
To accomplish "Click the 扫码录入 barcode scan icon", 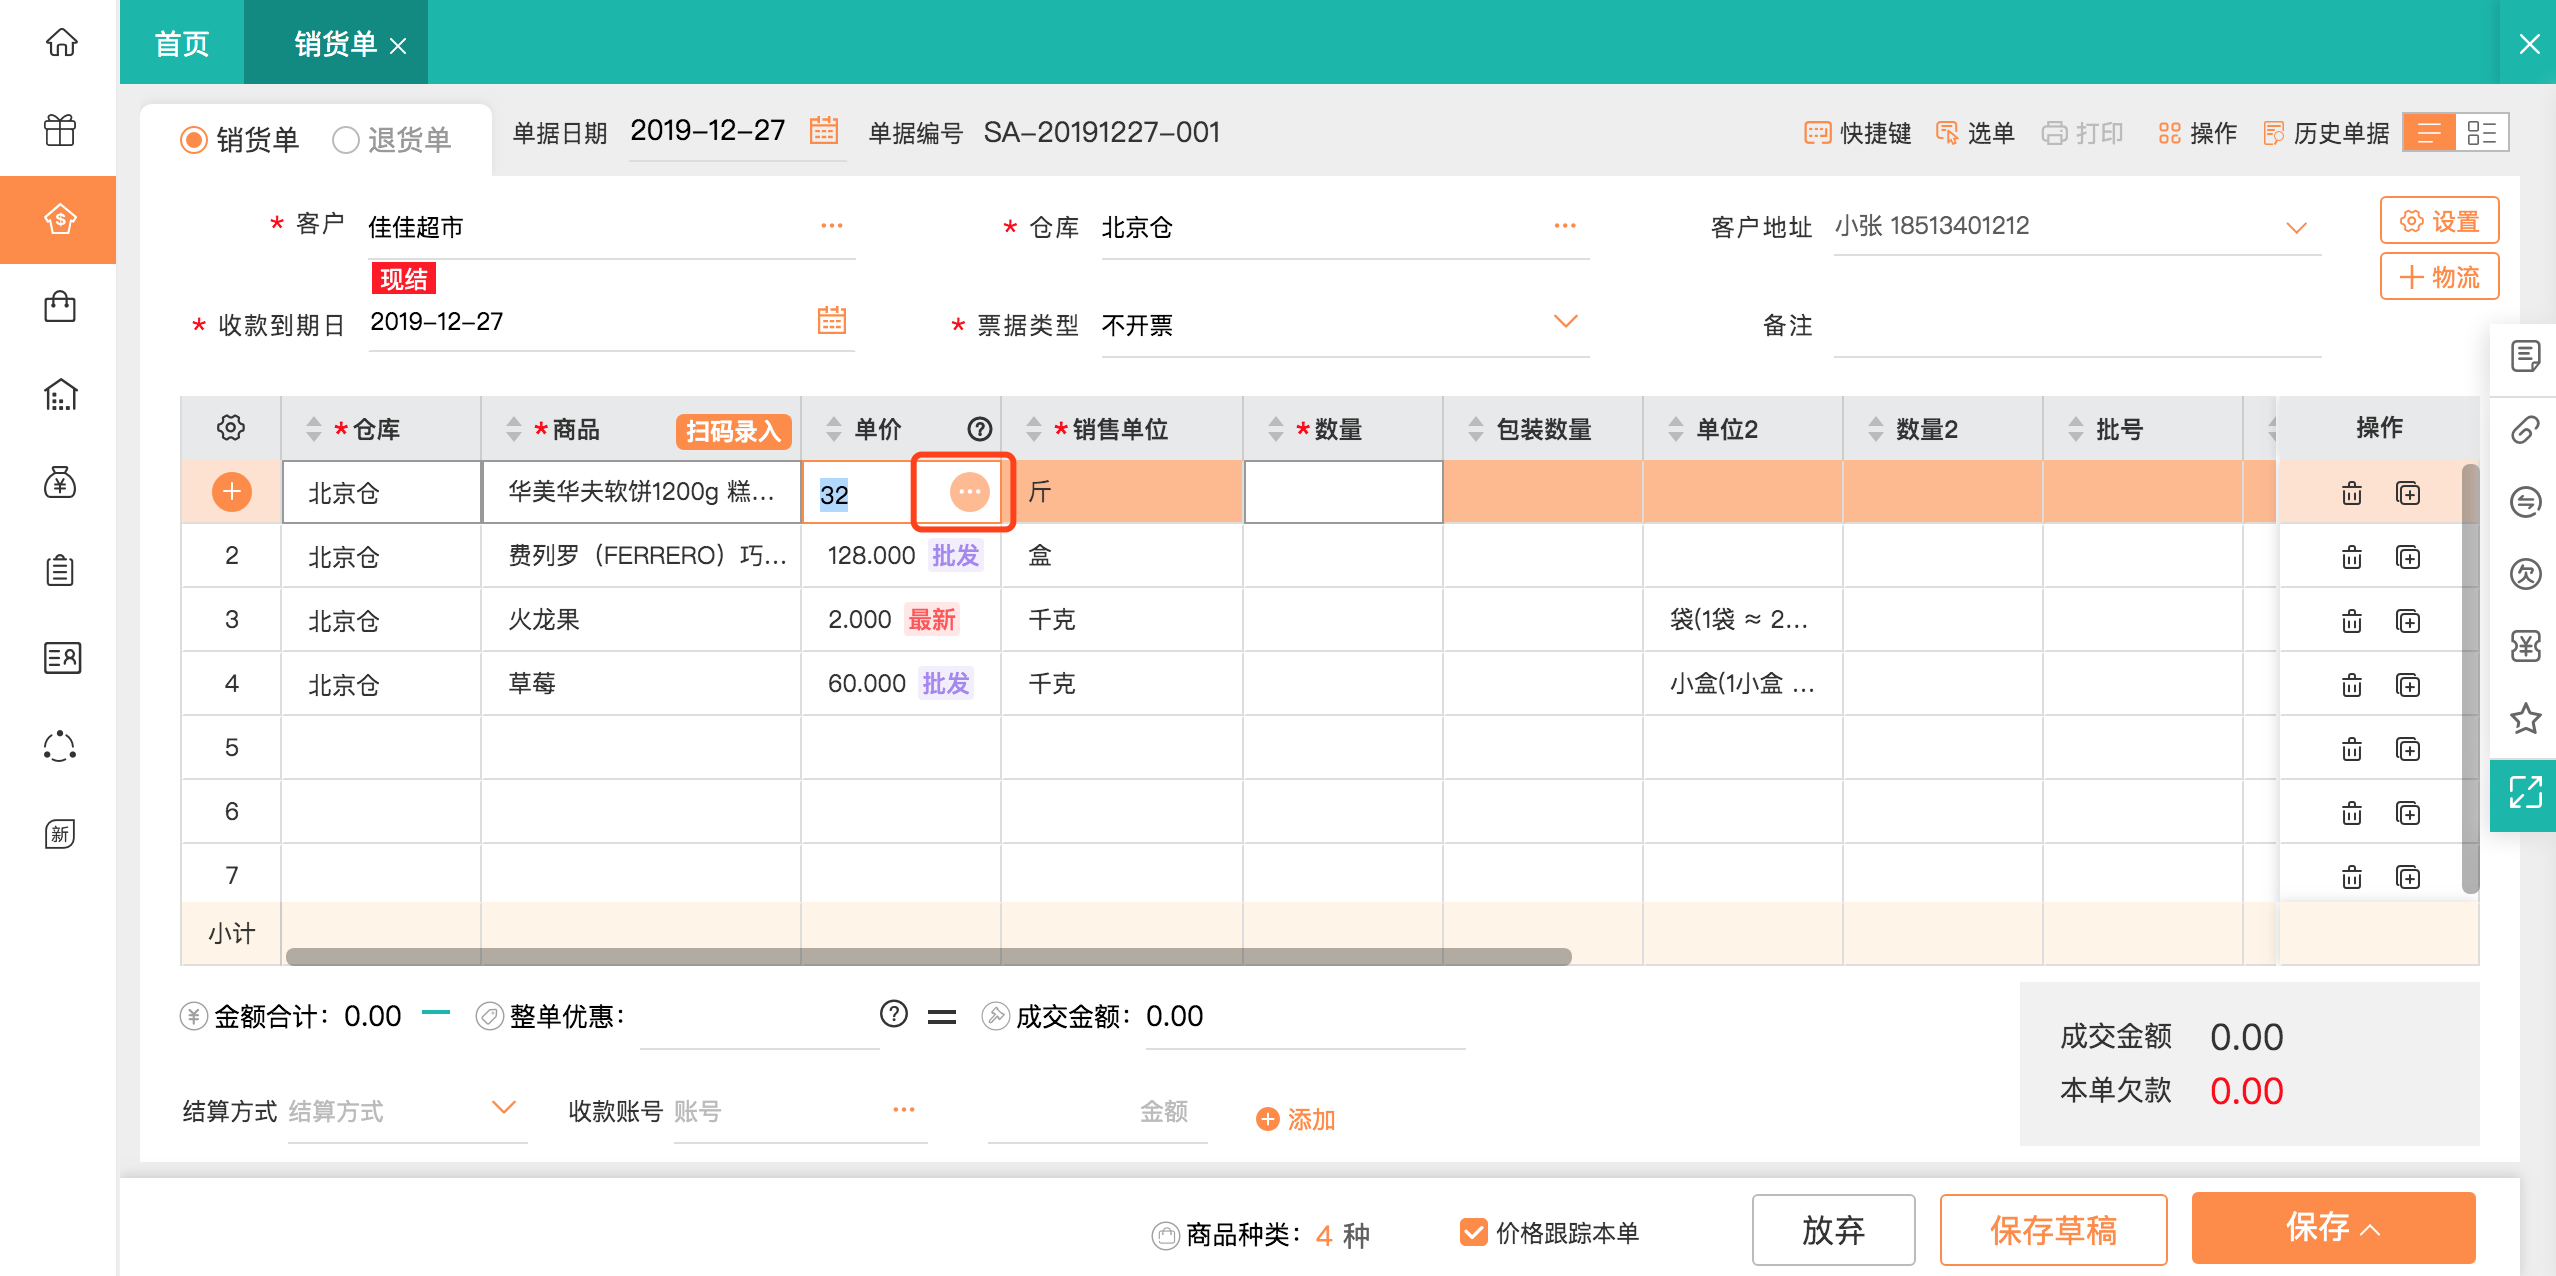I will tap(730, 430).
